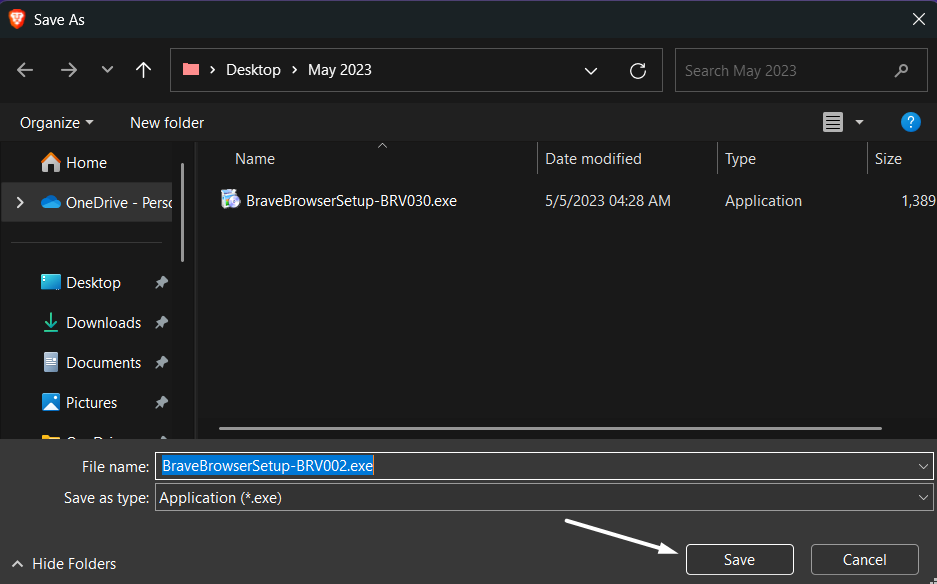Unpin Desktop using its pin icon
The width and height of the screenshot is (937, 584).
coord(161,283)
